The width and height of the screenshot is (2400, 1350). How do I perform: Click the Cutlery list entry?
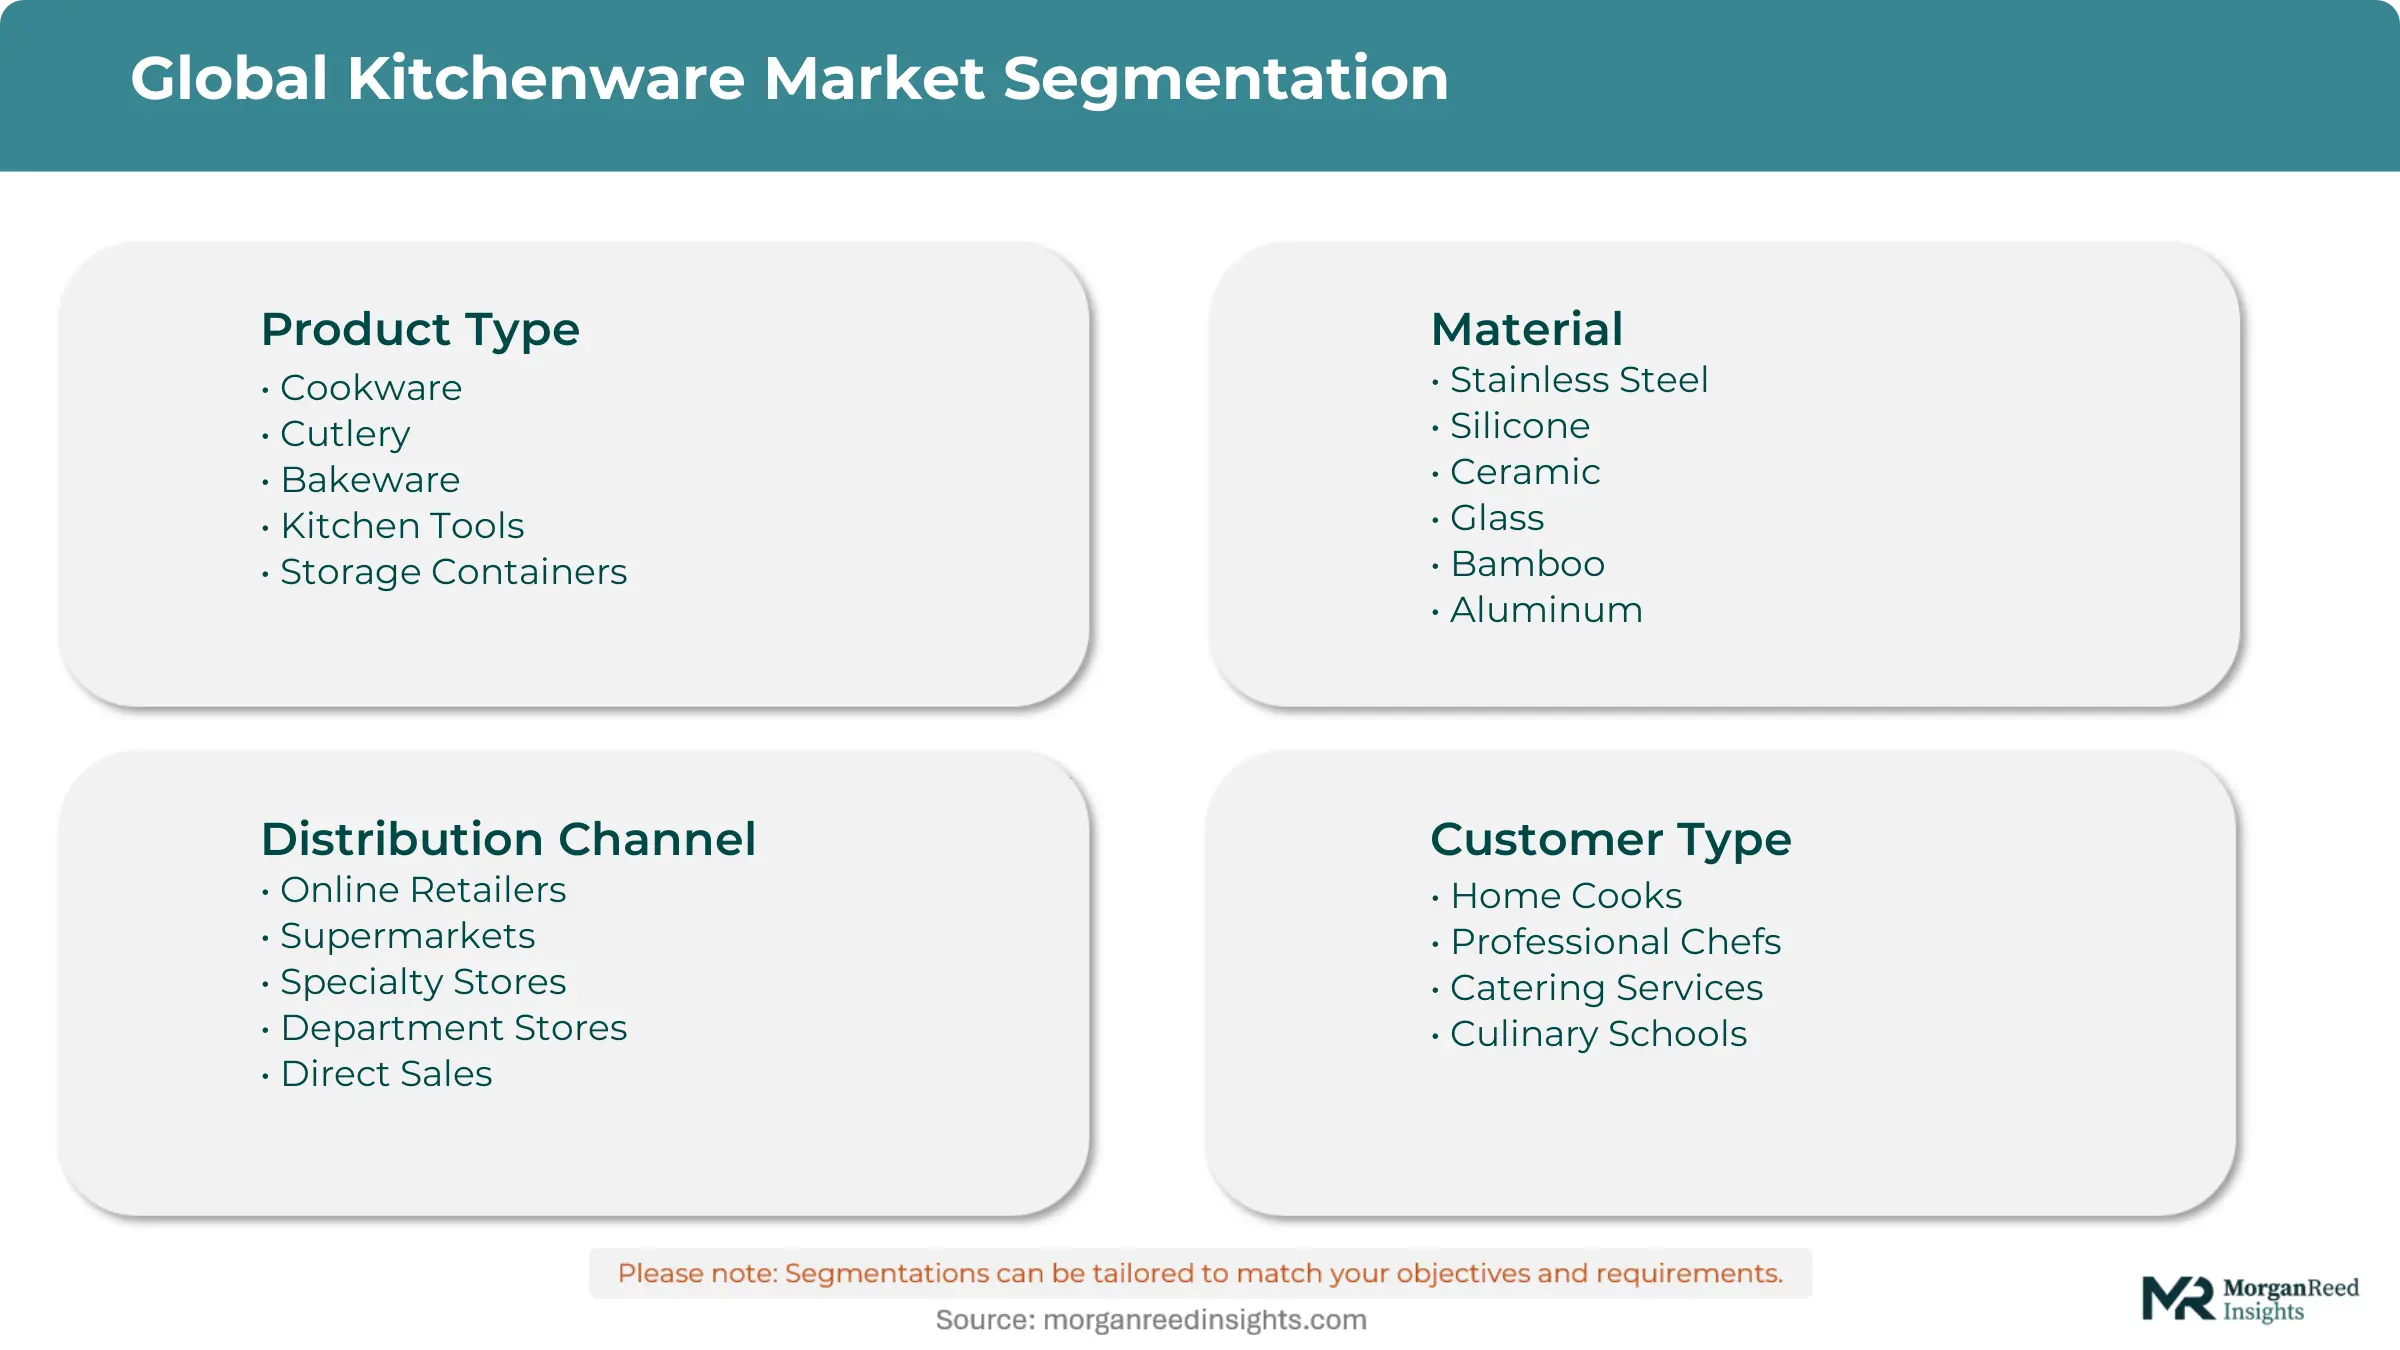[x=345, y=434]
